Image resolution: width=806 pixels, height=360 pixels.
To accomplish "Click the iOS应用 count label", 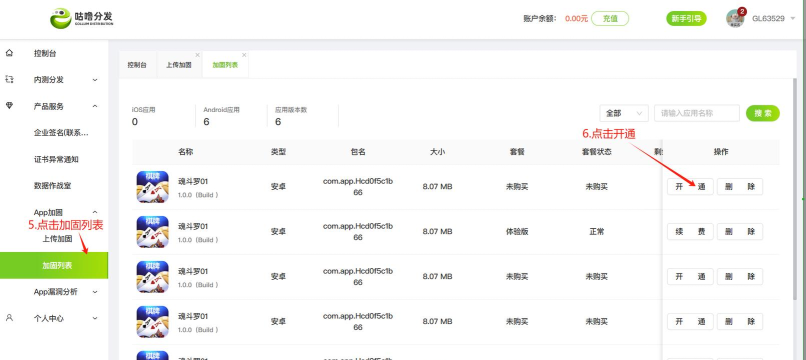I will coord(143,110).
